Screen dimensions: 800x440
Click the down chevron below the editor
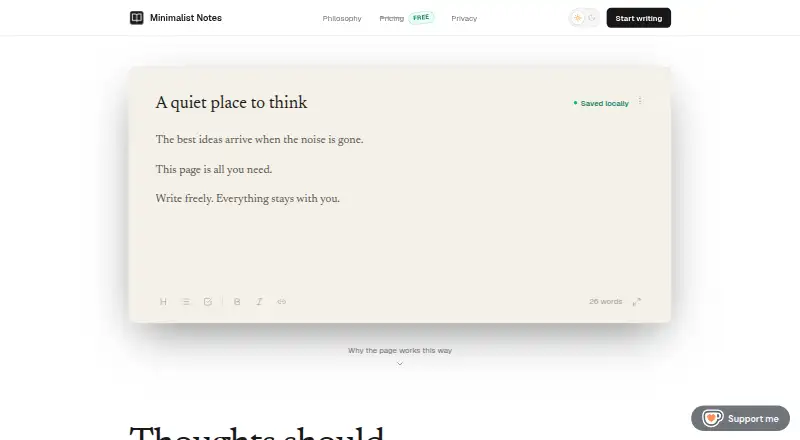tap(400, 363)
